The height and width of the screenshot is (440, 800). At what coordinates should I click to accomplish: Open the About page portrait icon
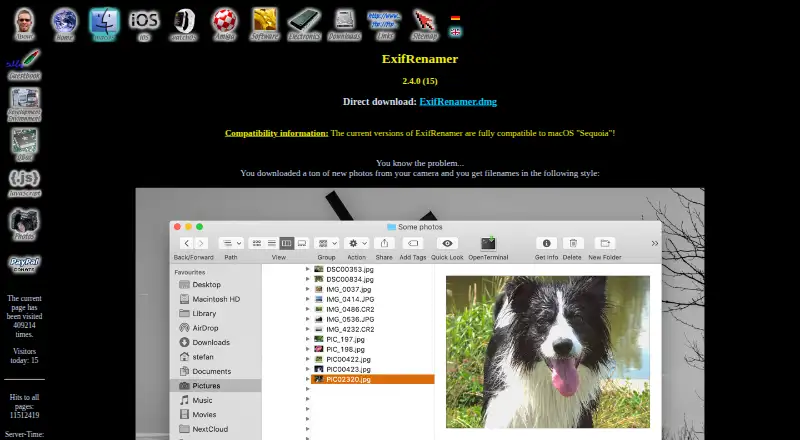tap(24, 25)
